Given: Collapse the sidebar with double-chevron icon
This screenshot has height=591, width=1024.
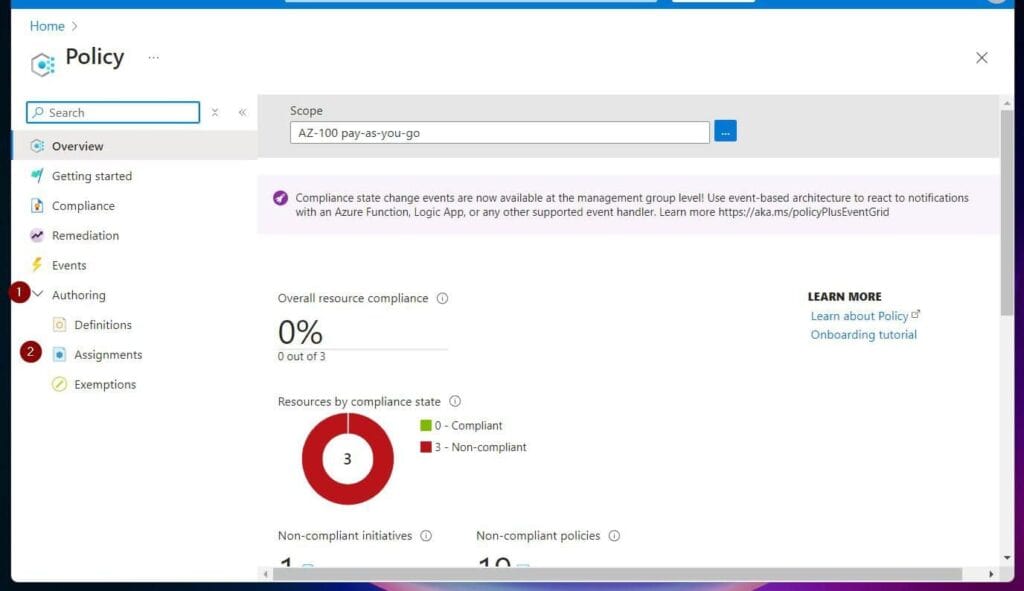Looking at the screenshot, I should point(242,112).
